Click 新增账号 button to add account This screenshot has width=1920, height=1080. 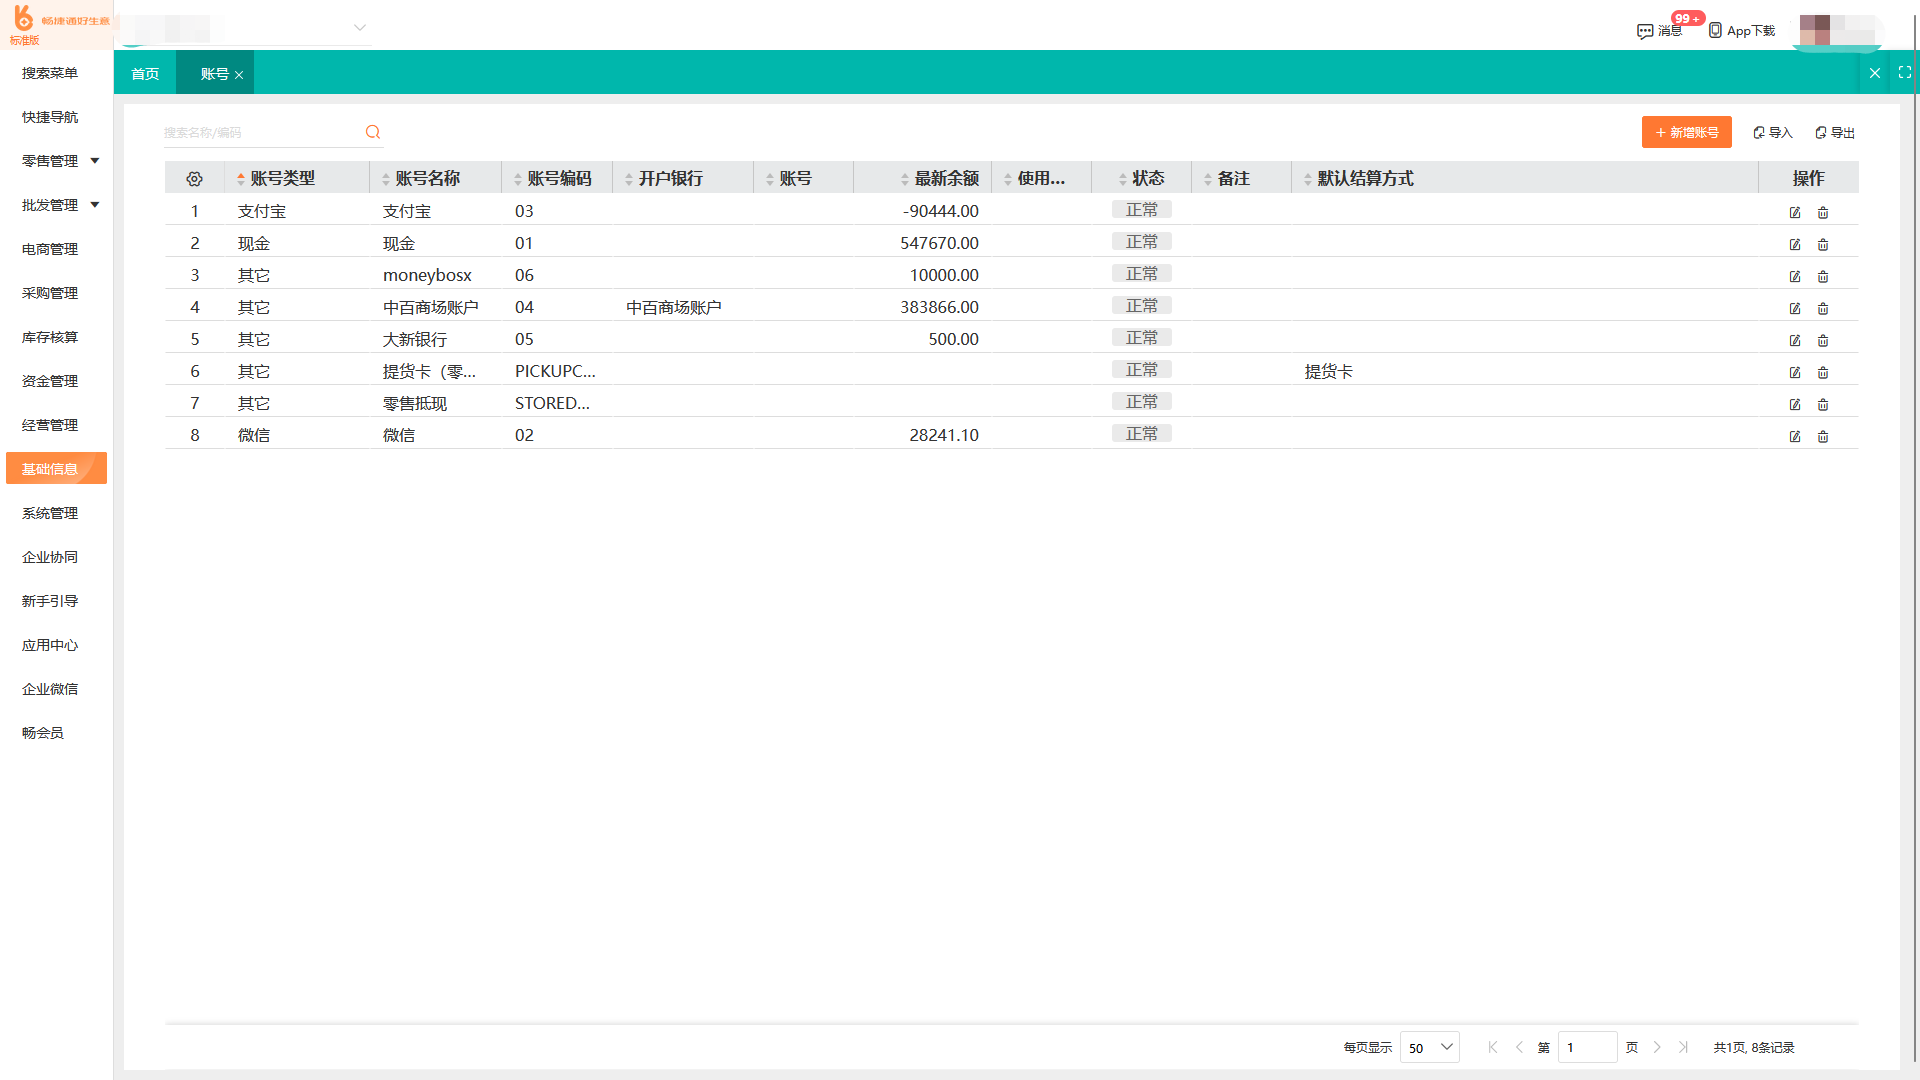click(x=1689, y=132)
